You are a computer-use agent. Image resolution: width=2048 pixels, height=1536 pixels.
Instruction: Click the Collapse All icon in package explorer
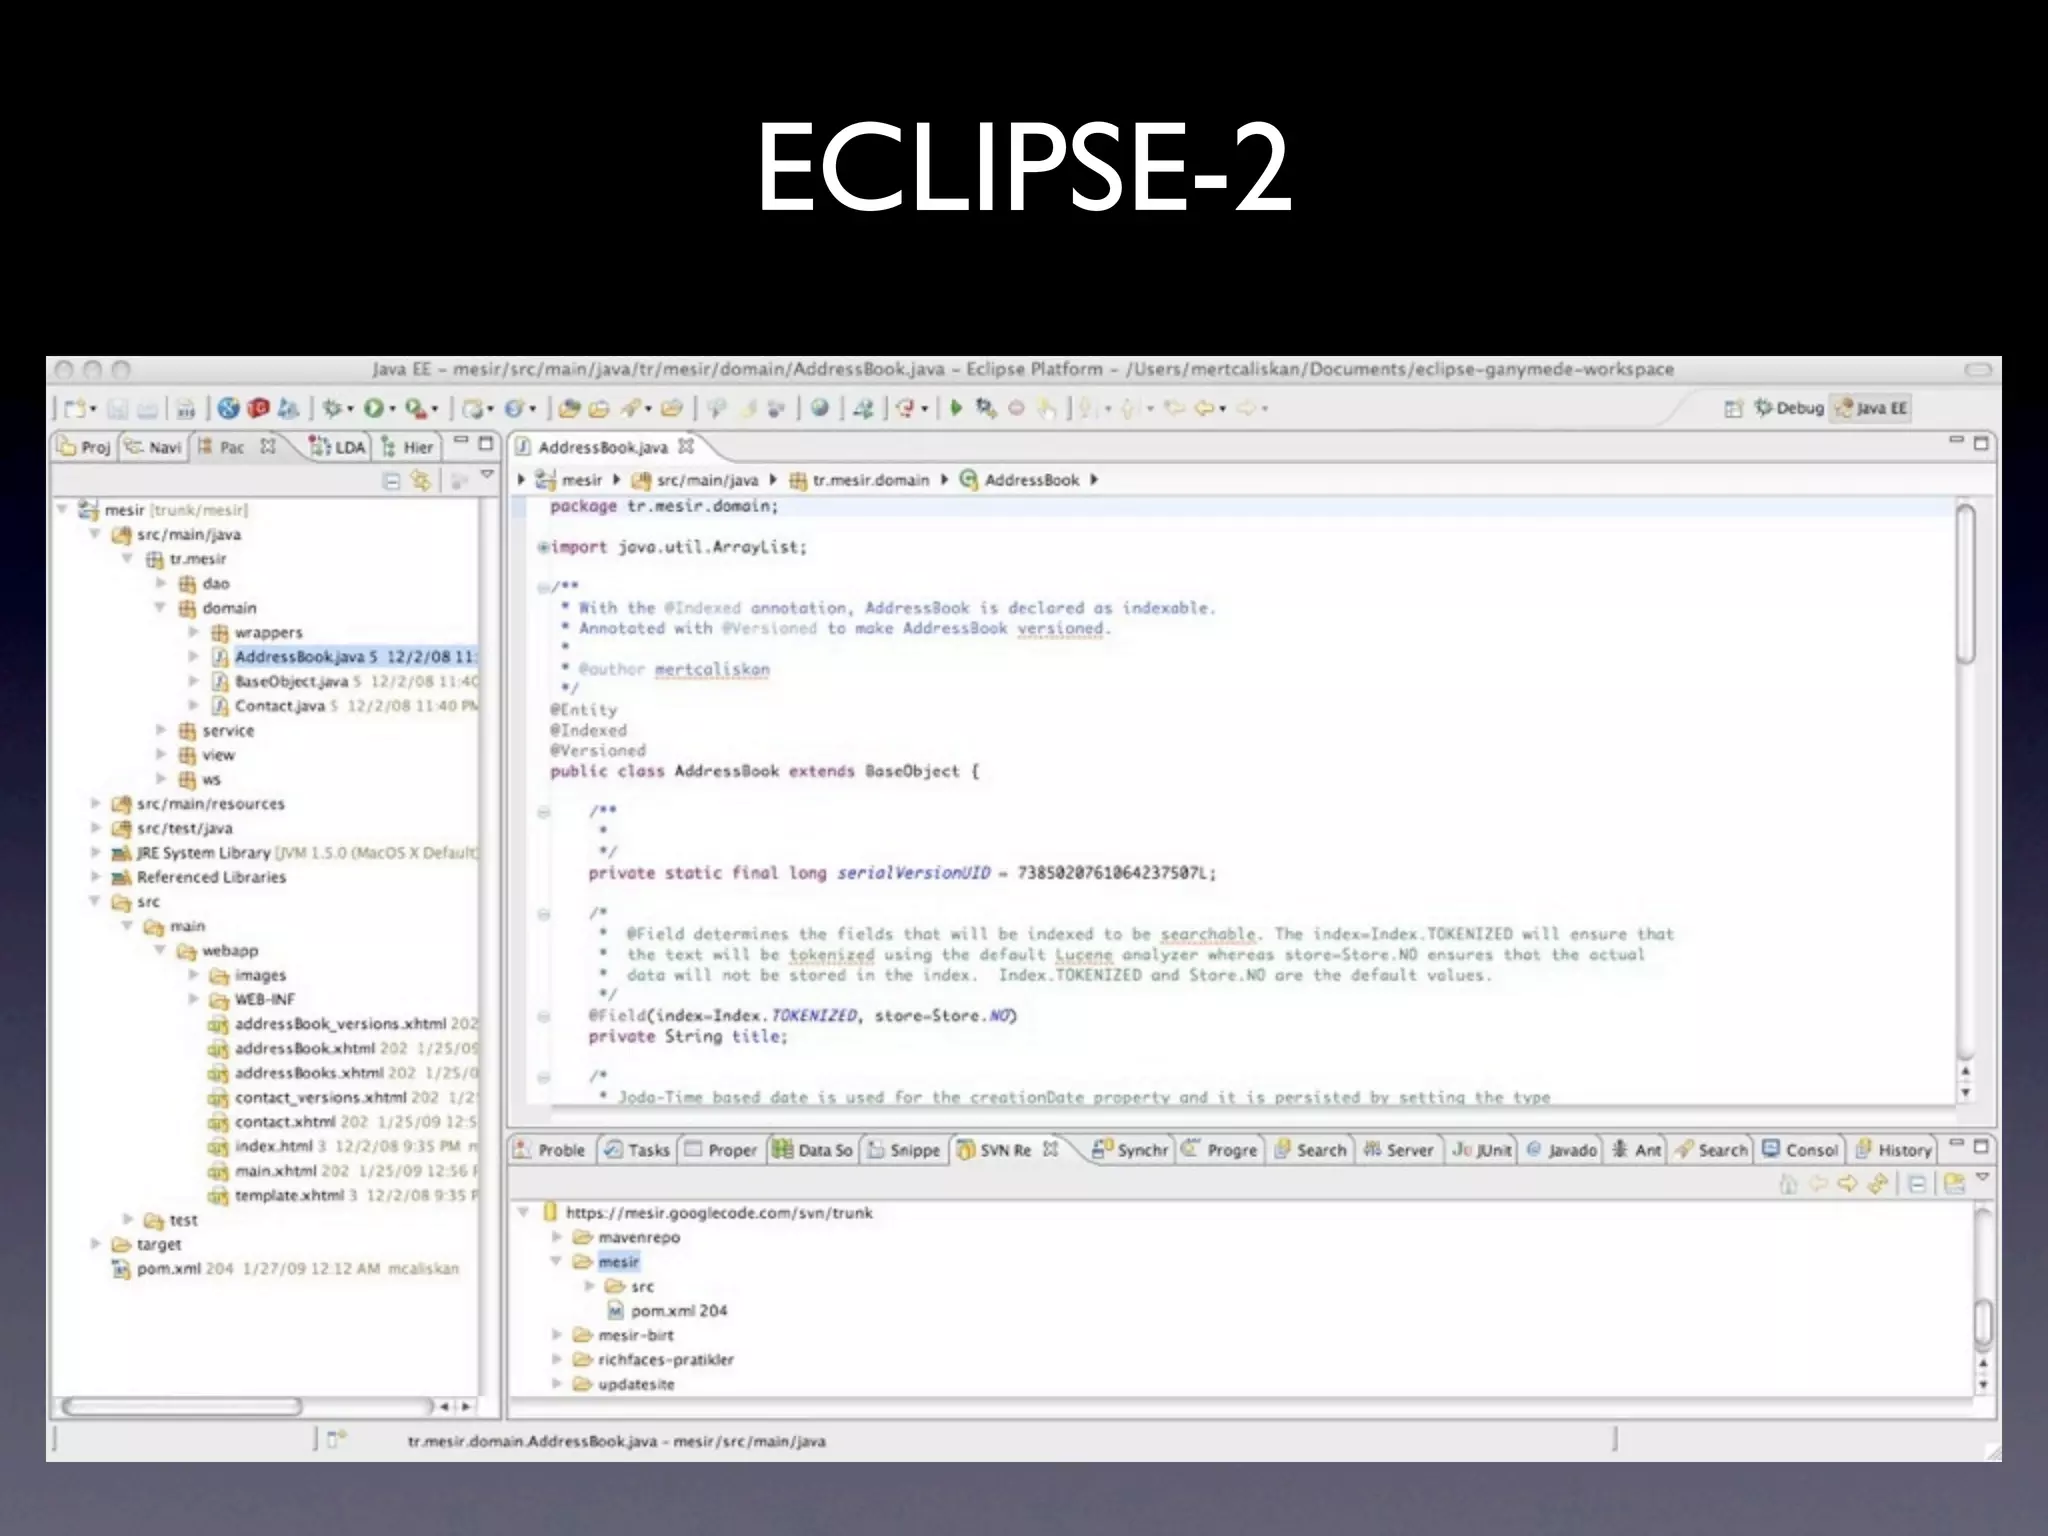click(x=392, y=481)
